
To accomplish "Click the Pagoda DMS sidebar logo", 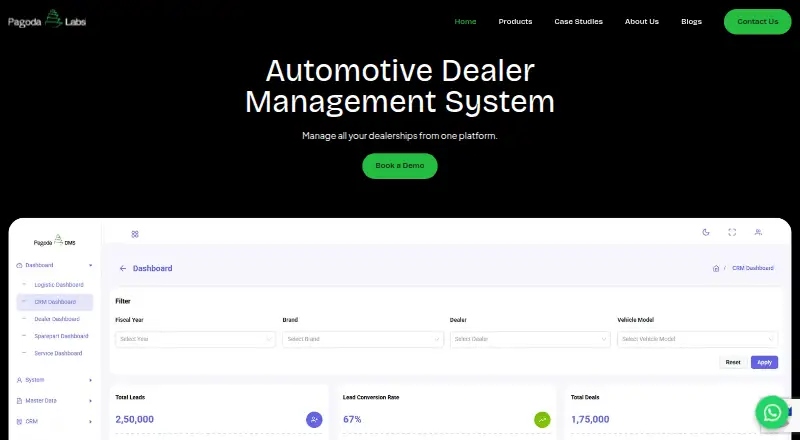I will [55, 240].
